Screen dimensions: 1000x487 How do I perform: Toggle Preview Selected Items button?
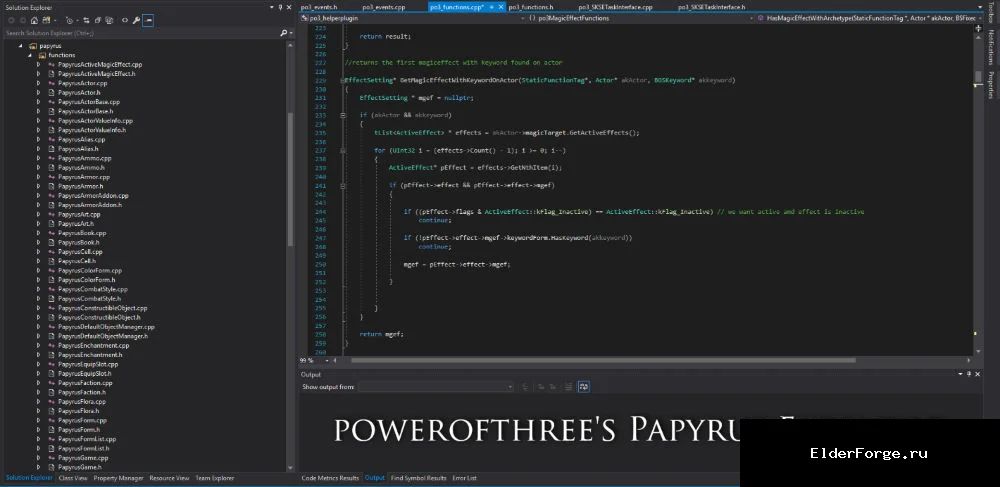tap(148, 19)
